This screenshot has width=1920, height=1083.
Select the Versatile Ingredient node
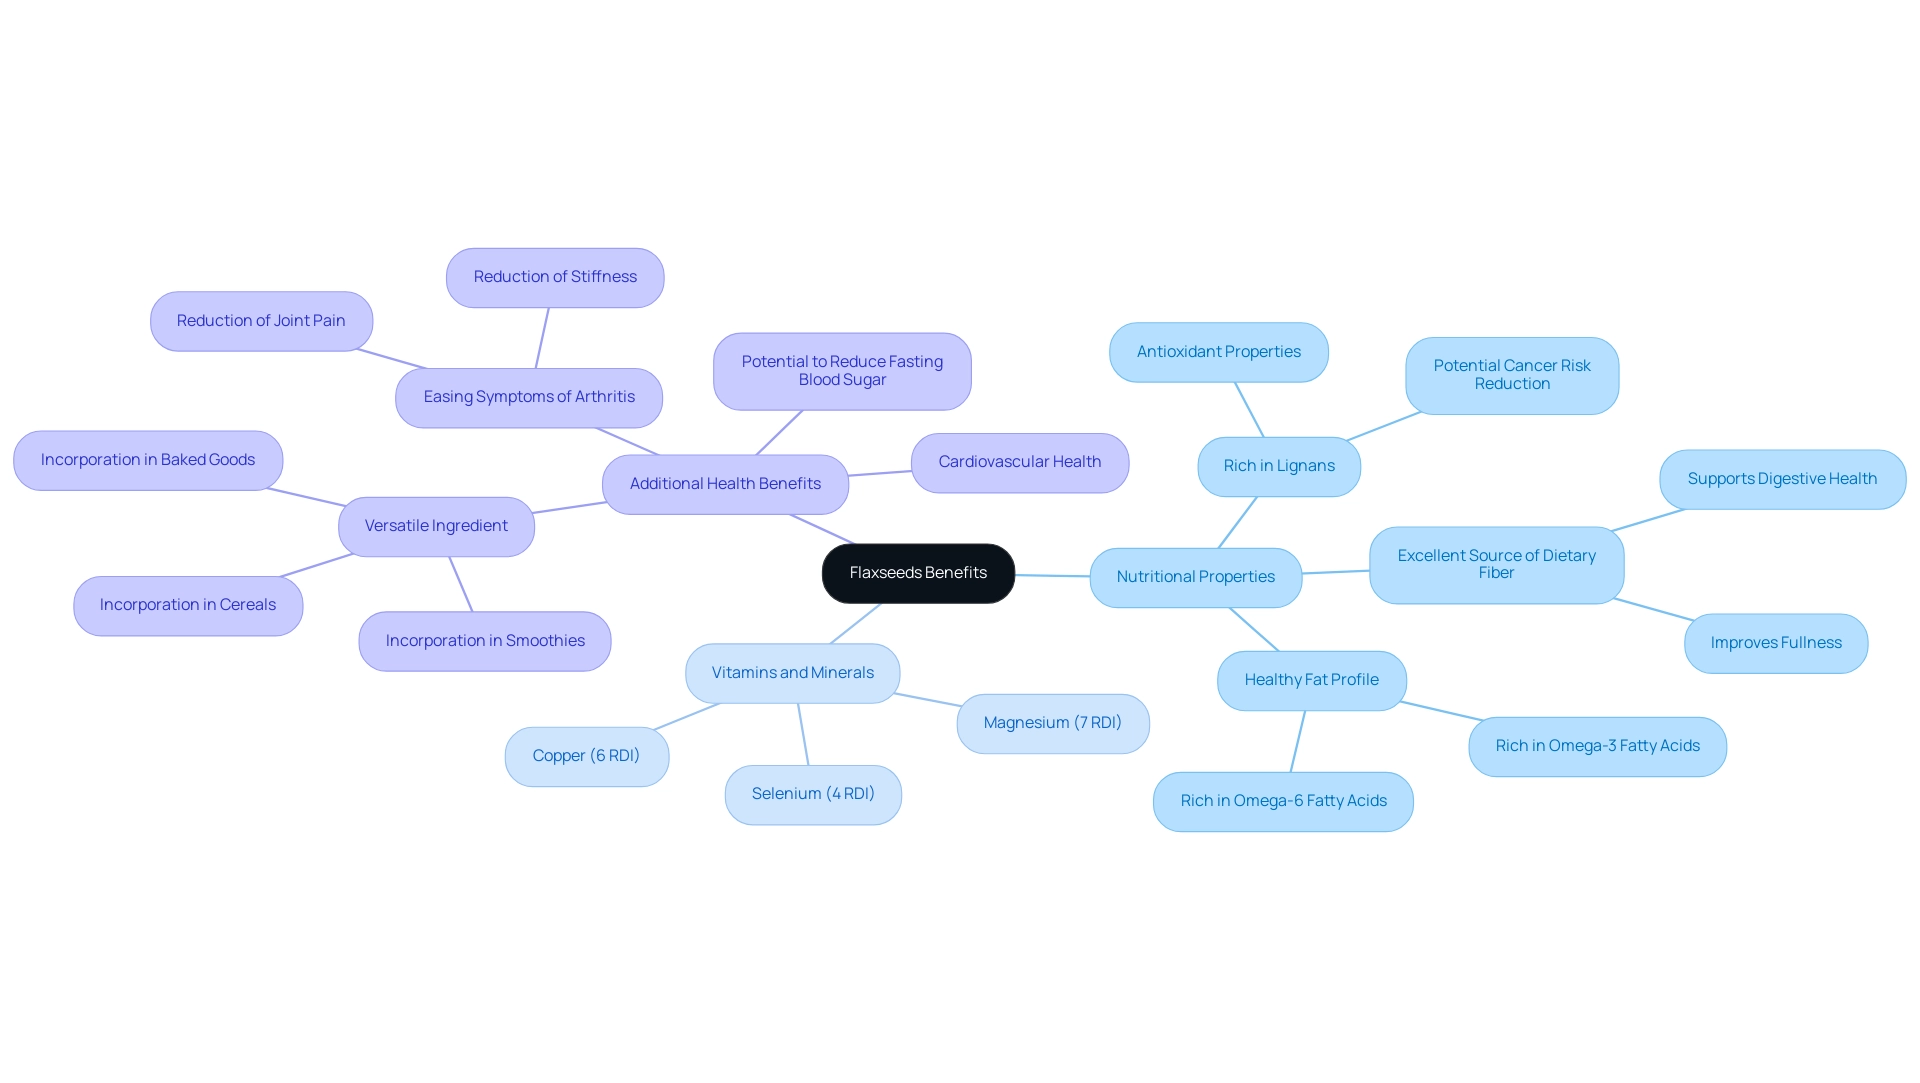[x=436, y=525]
